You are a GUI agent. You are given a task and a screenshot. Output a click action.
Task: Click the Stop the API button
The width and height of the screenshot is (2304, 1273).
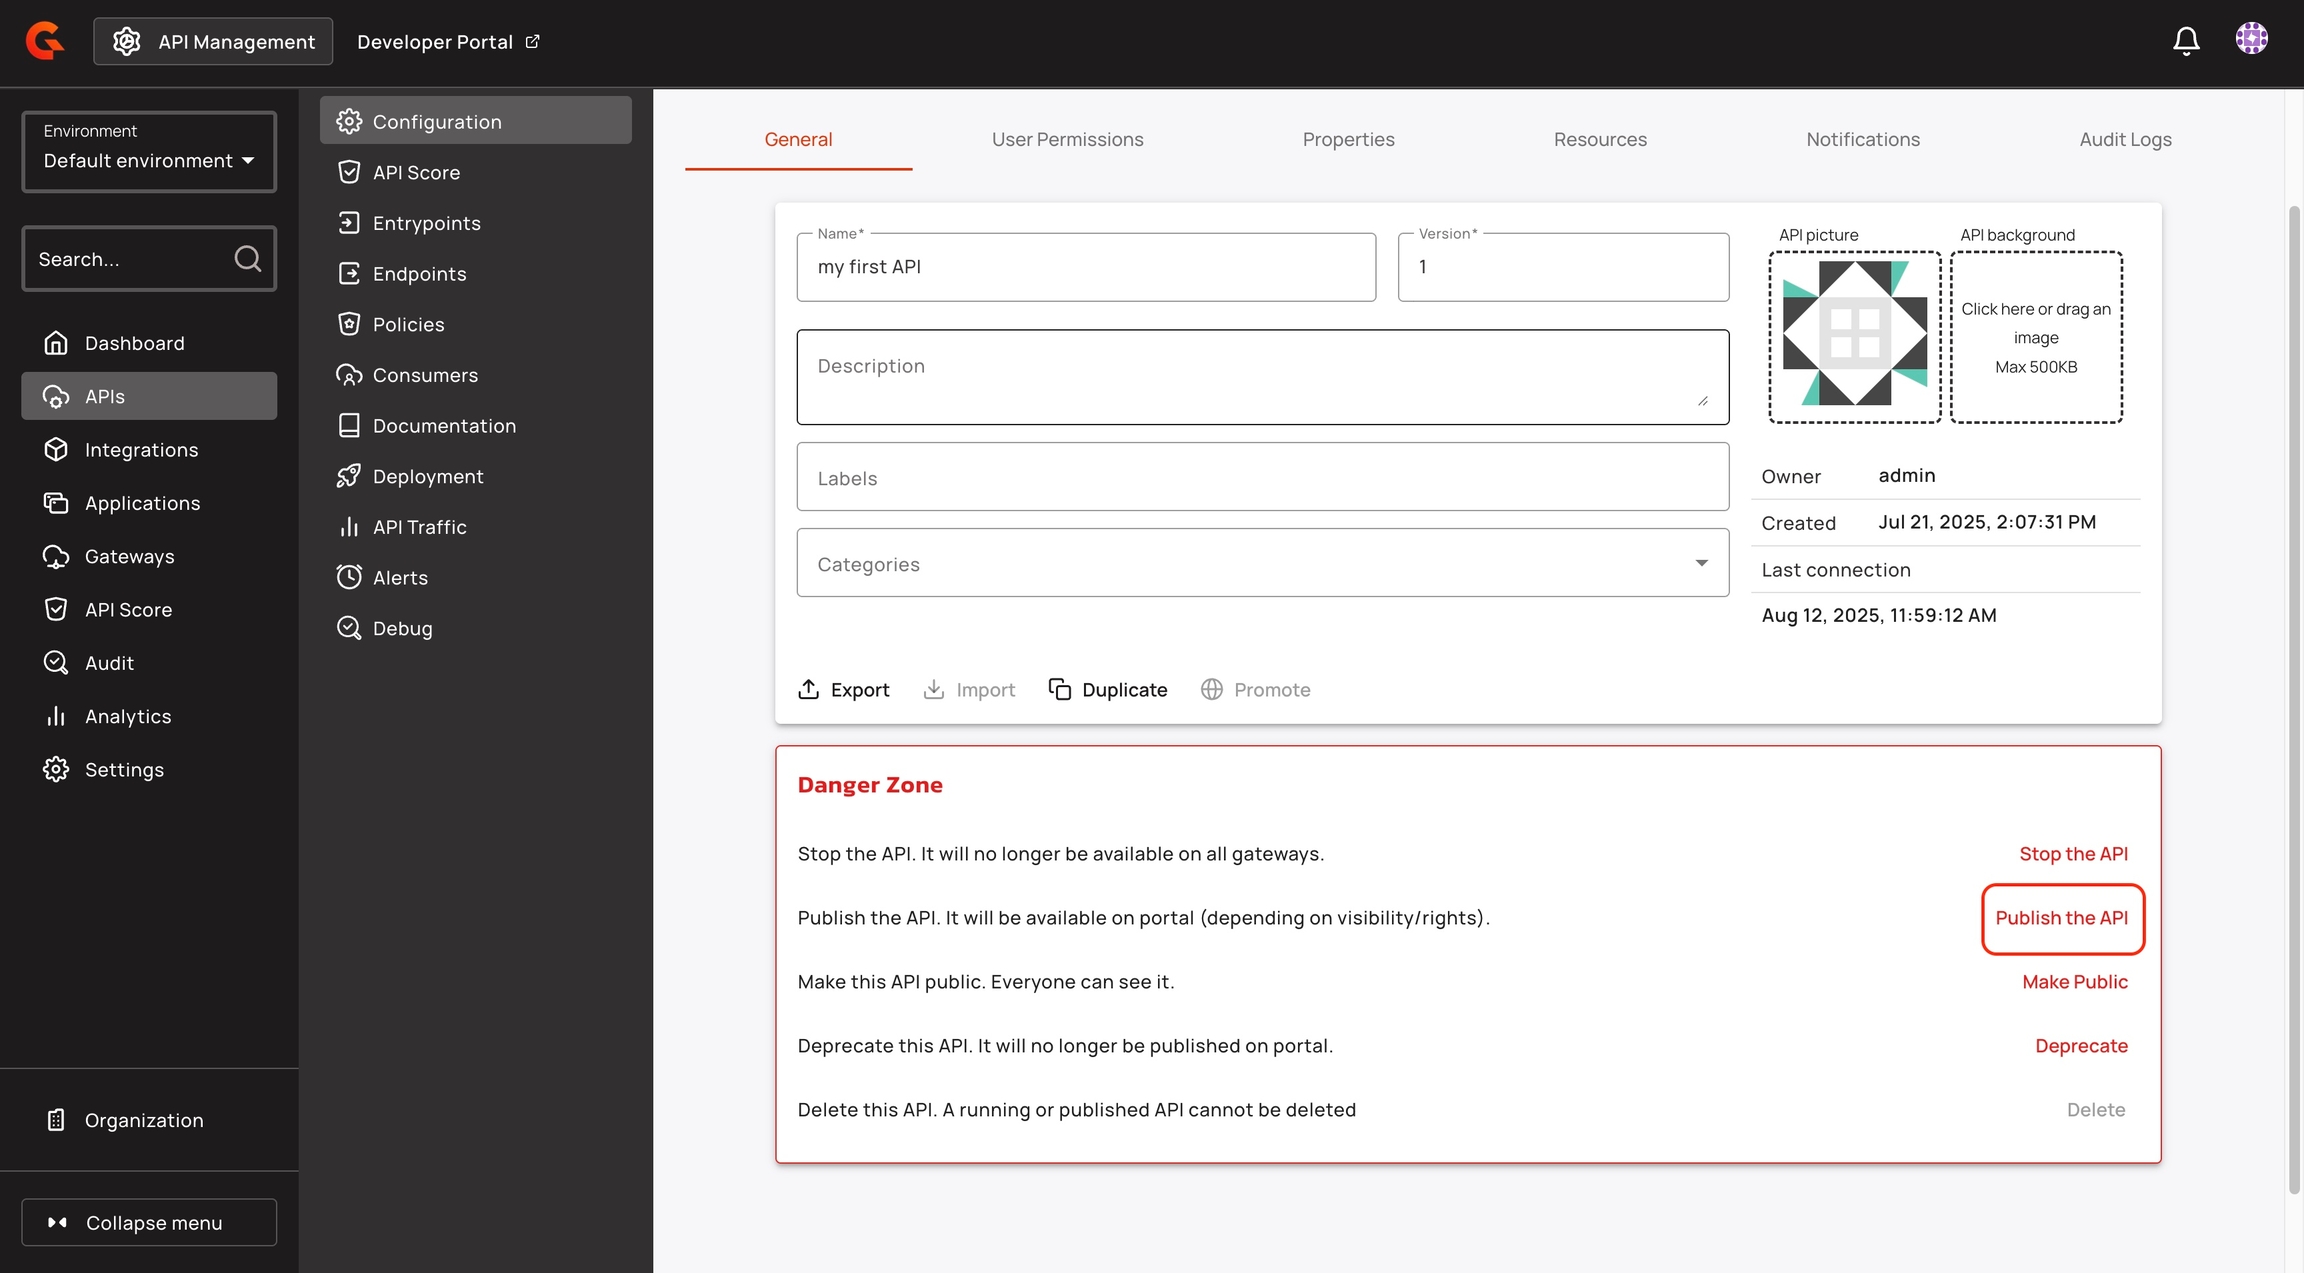(x=2073, y=854)
